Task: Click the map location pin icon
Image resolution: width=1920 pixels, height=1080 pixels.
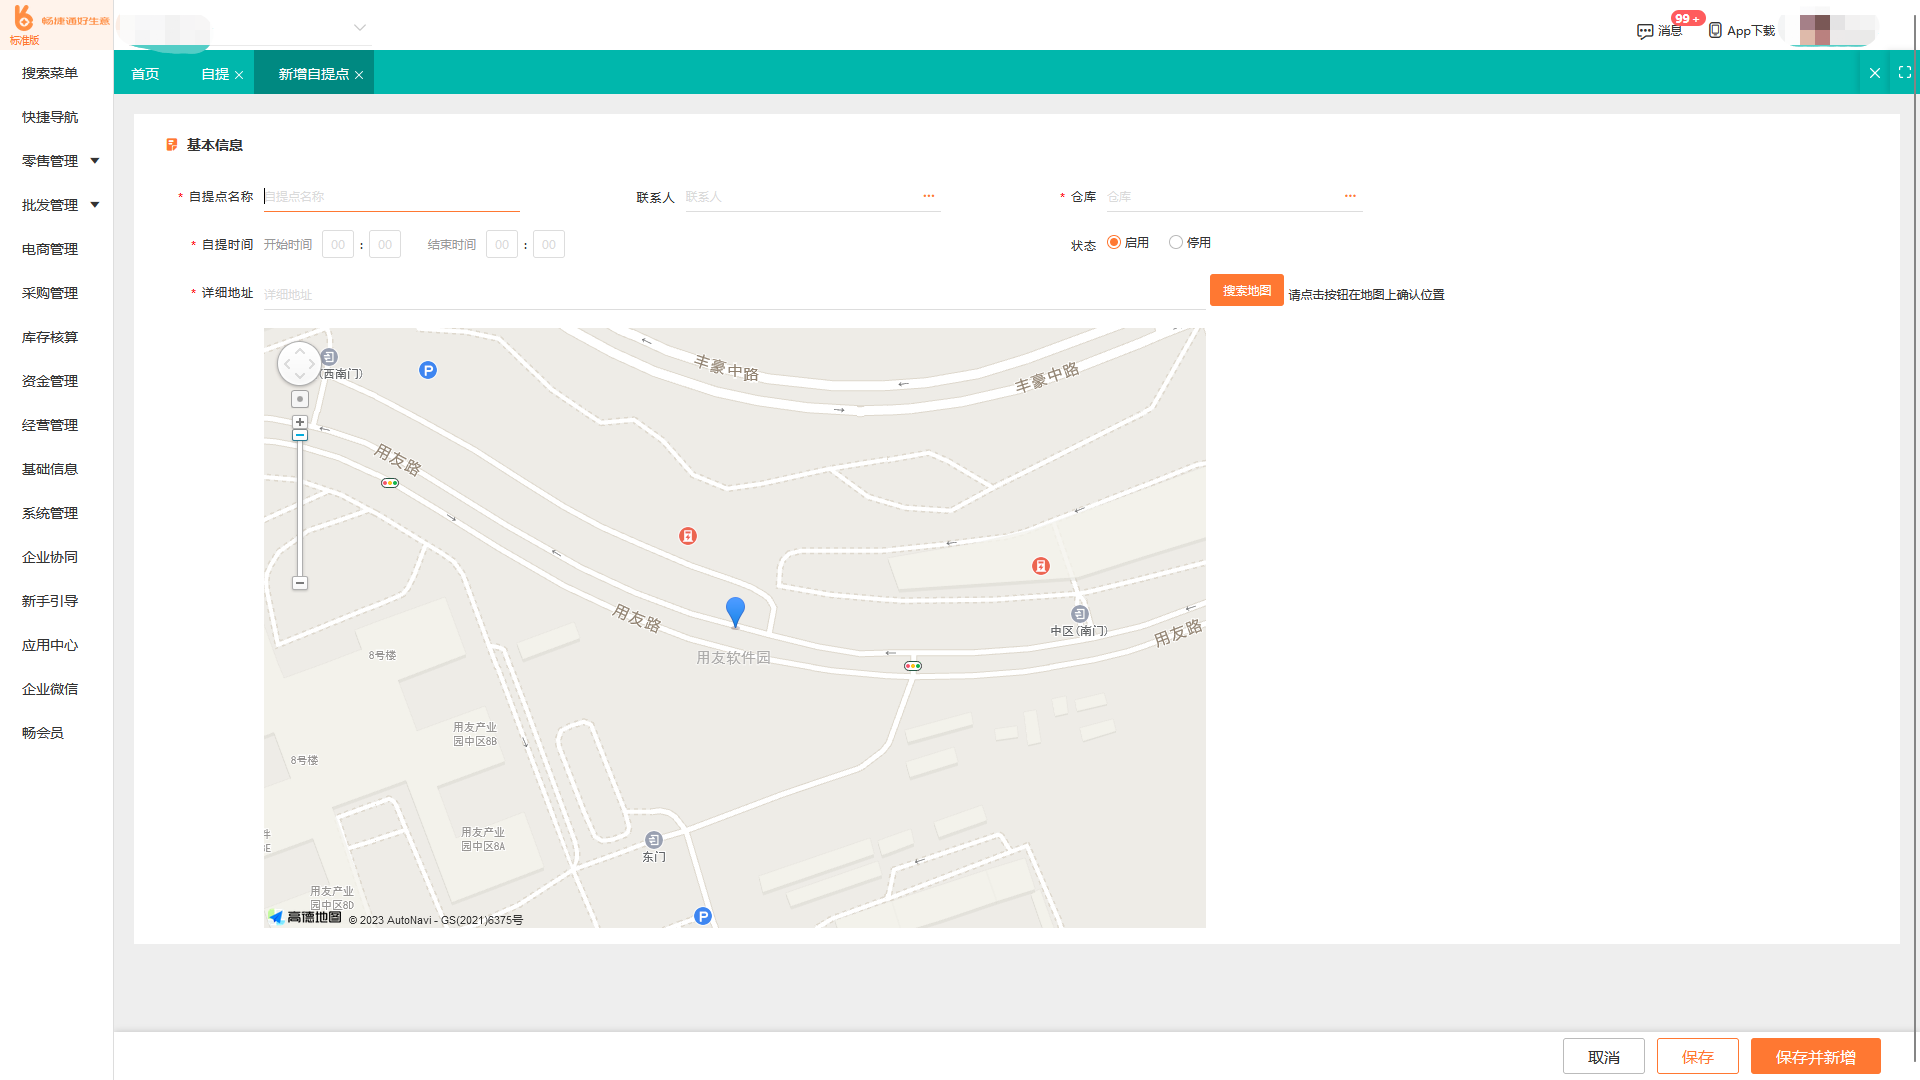Action: pos(736,609)
